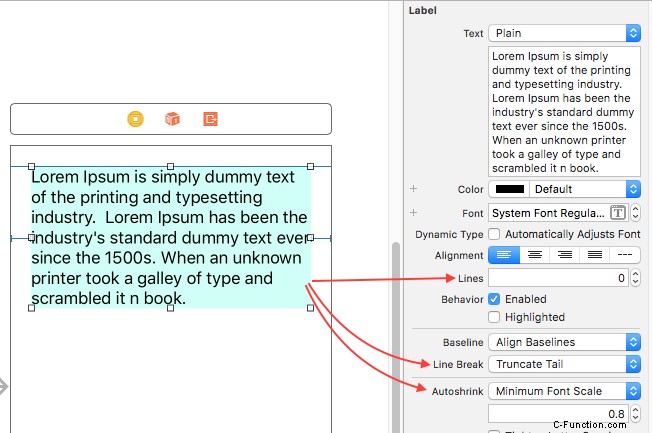Set text alignment to justified
The width and height of the screenshot is (652, 433).
[x=595, y=255]
